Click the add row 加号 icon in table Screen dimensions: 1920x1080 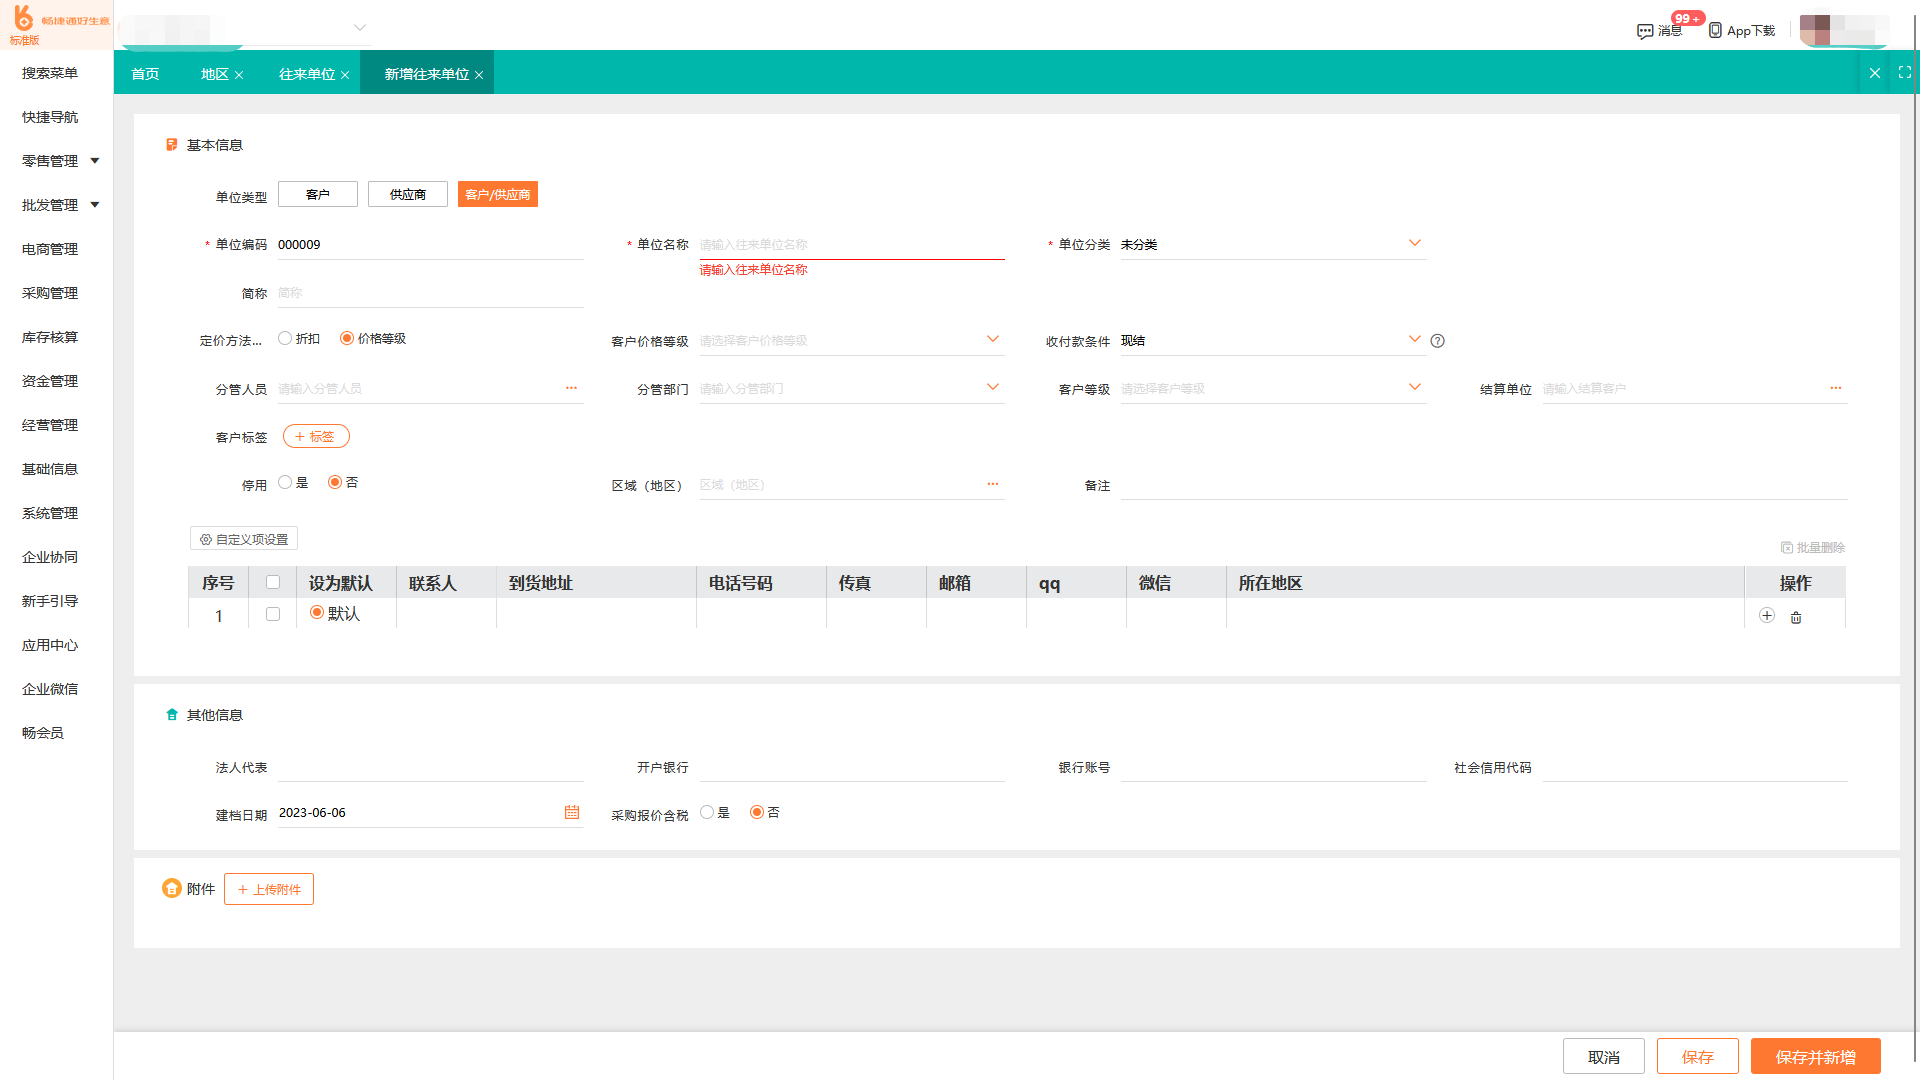tap(1767, 613)
